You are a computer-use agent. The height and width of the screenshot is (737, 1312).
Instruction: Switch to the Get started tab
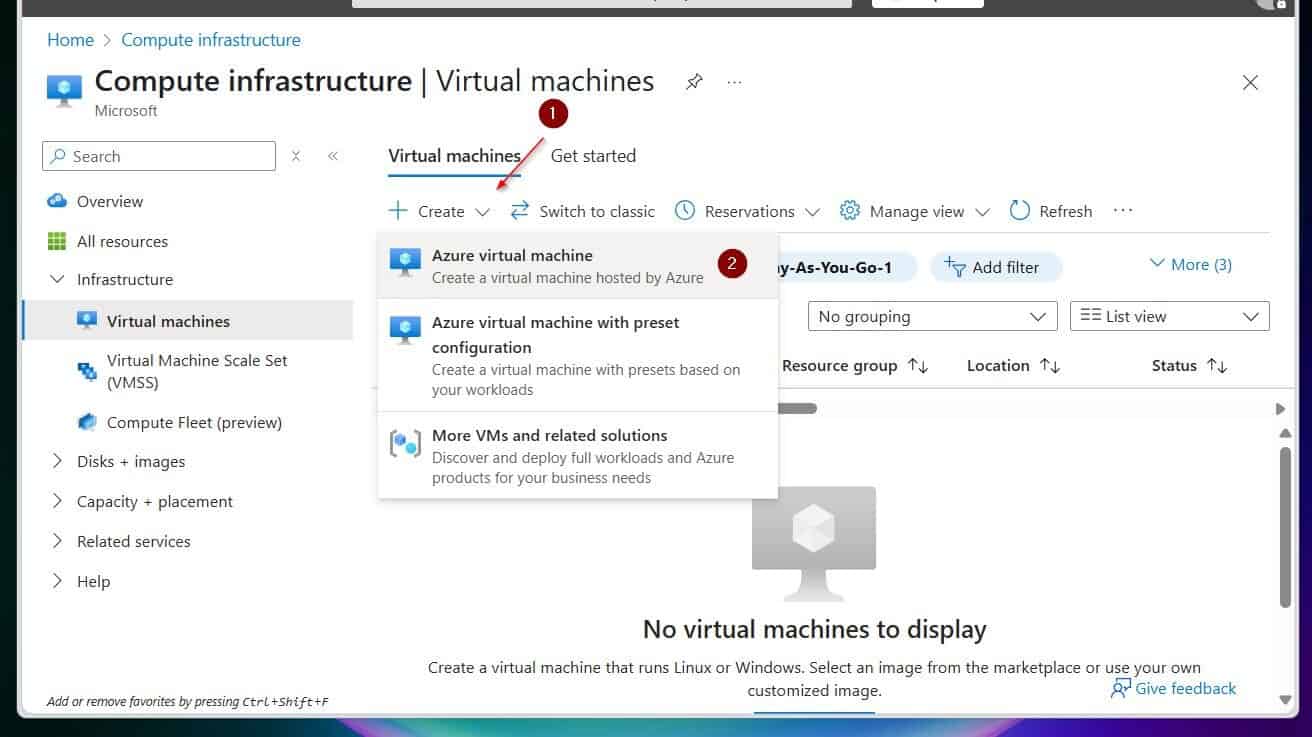[x=593, y=156]
